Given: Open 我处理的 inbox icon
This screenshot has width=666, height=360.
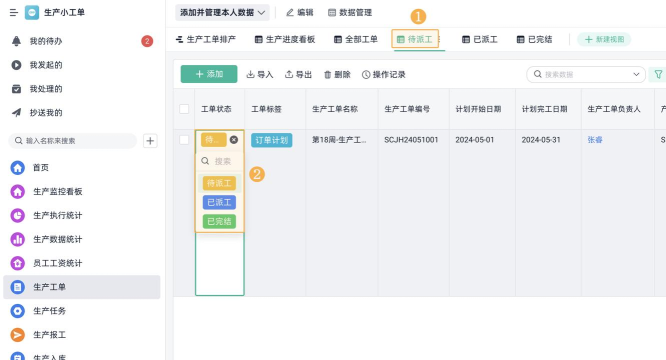Looking at the screenshot, I should coord(16,89).
